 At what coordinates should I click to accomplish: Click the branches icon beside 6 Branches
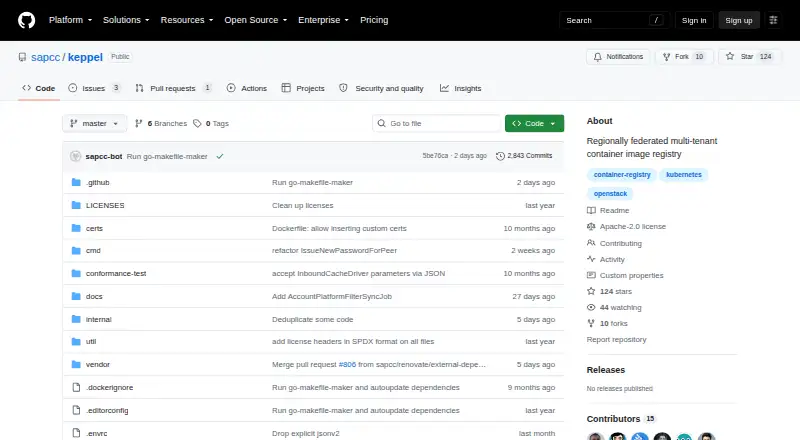tap(138, 124)
